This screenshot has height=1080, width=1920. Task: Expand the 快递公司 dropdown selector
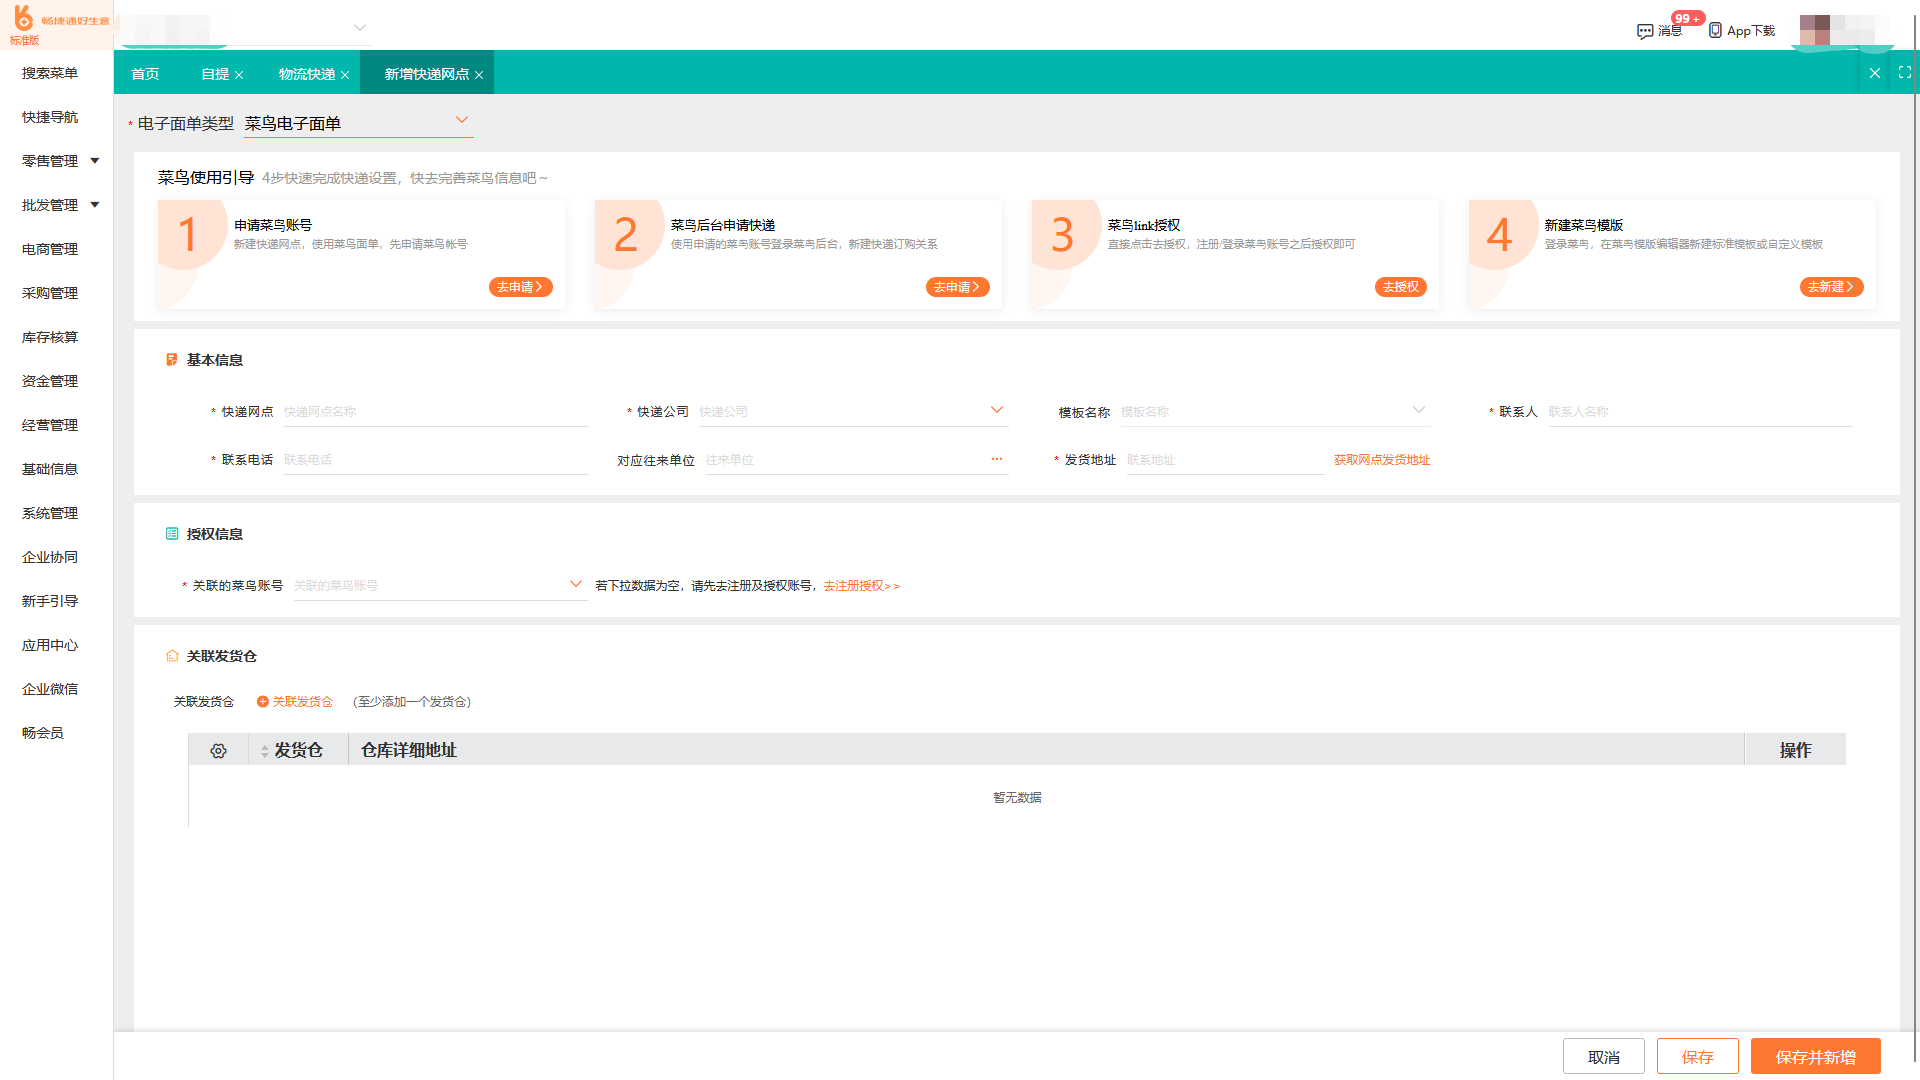pyautogui.click(x=998, y=411)
